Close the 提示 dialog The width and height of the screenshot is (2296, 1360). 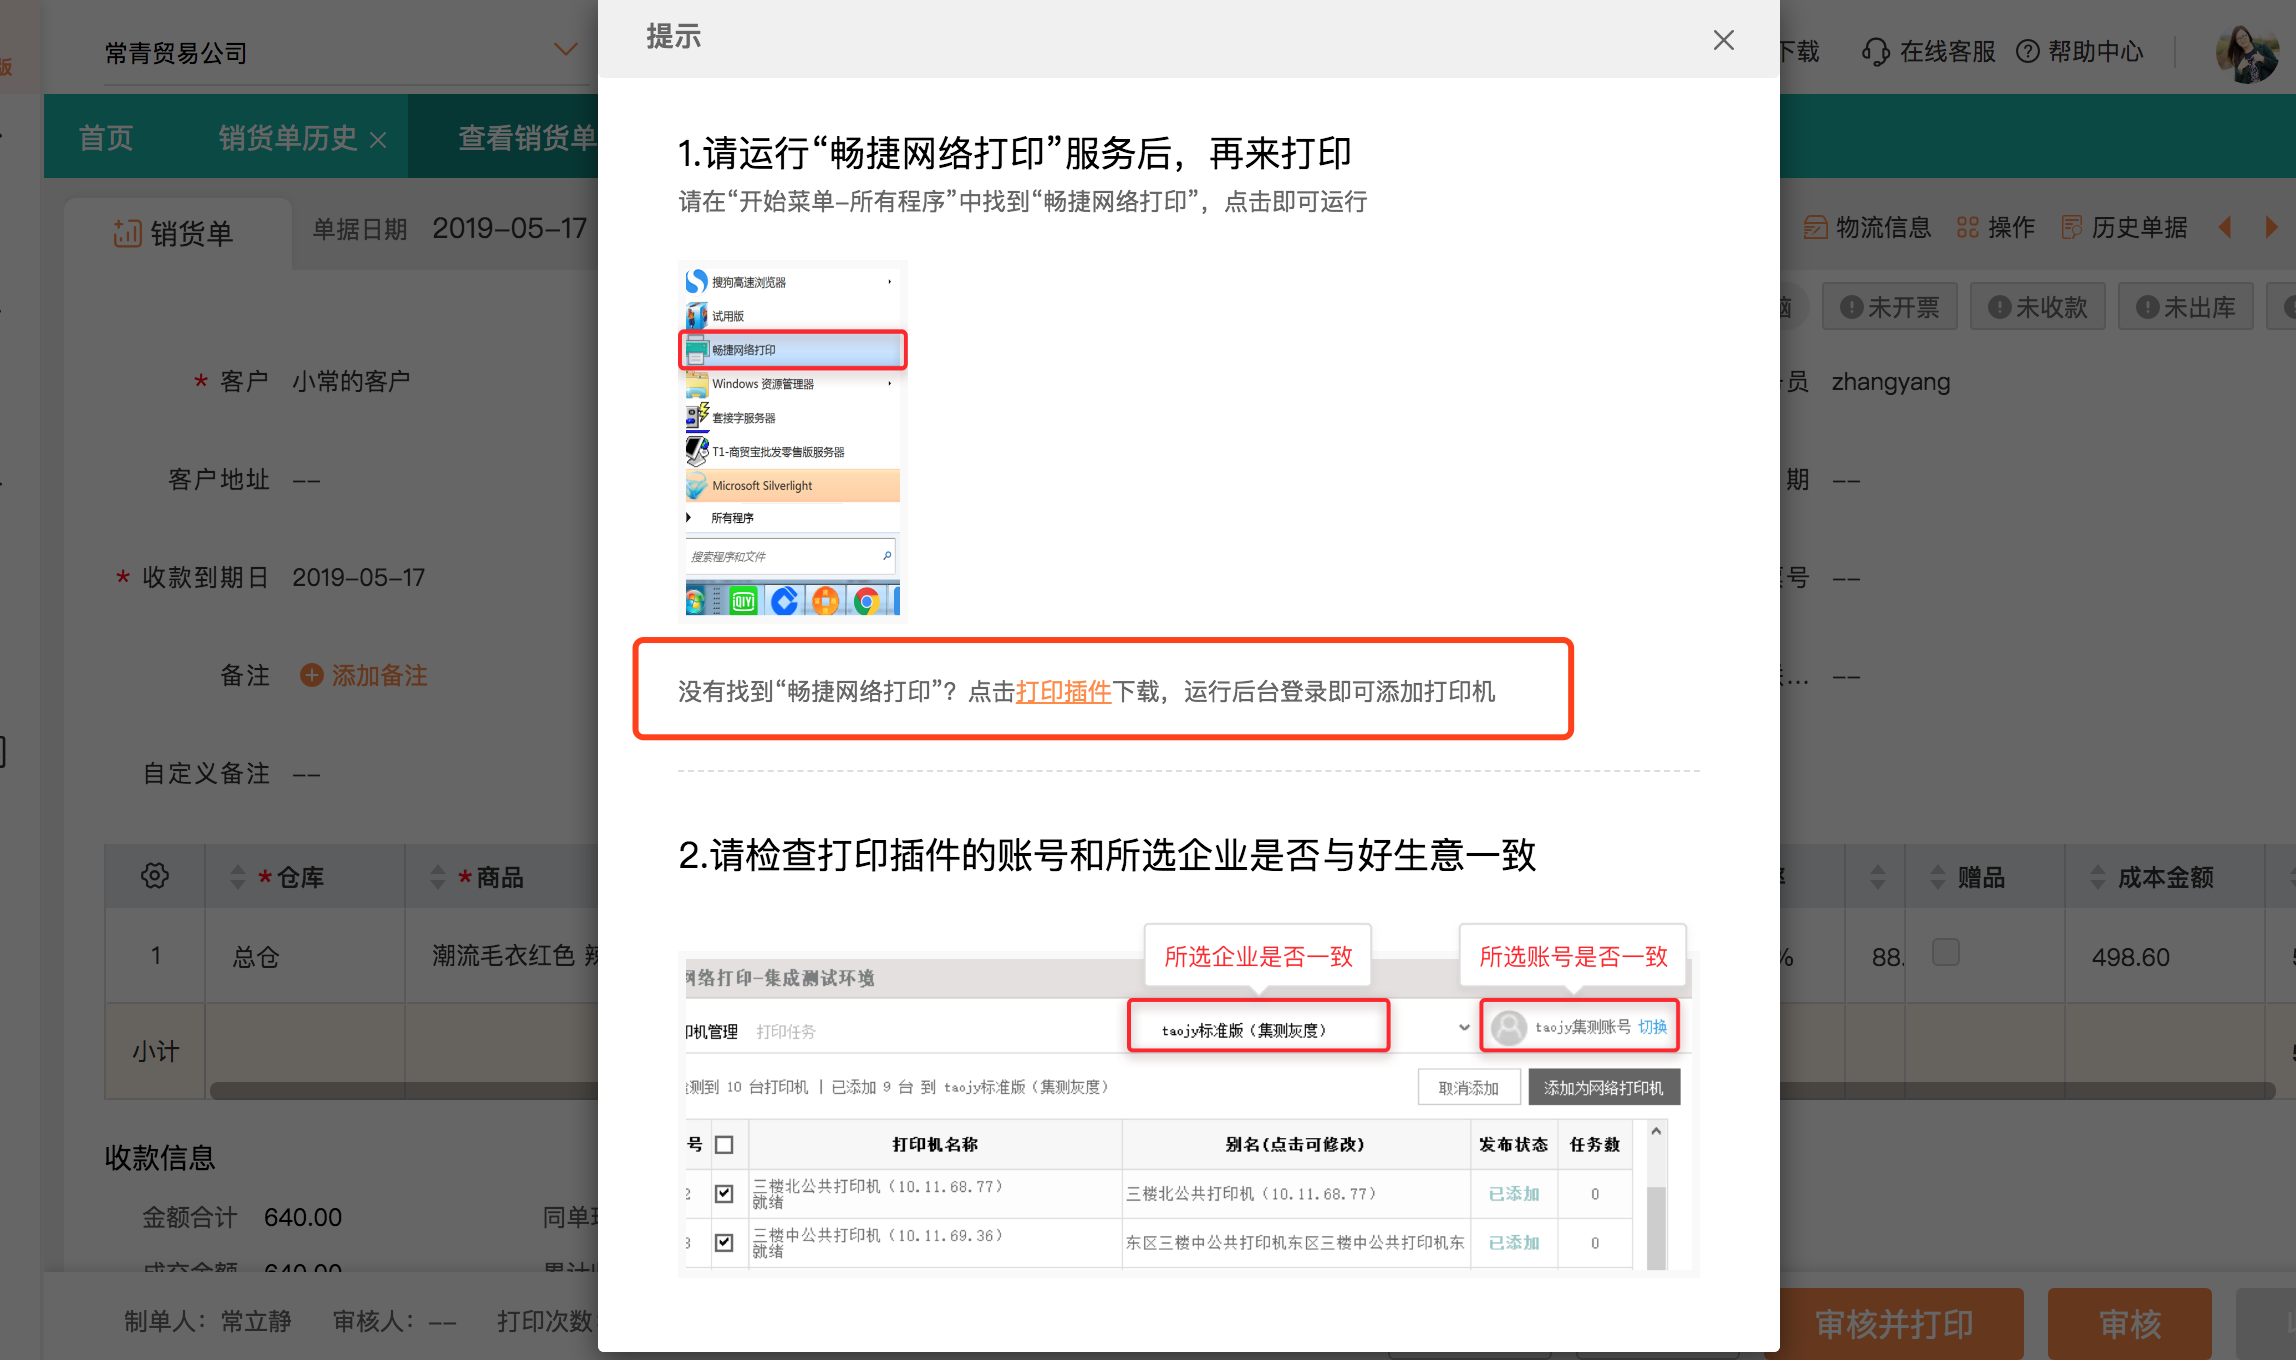(x=1720, y=40)
